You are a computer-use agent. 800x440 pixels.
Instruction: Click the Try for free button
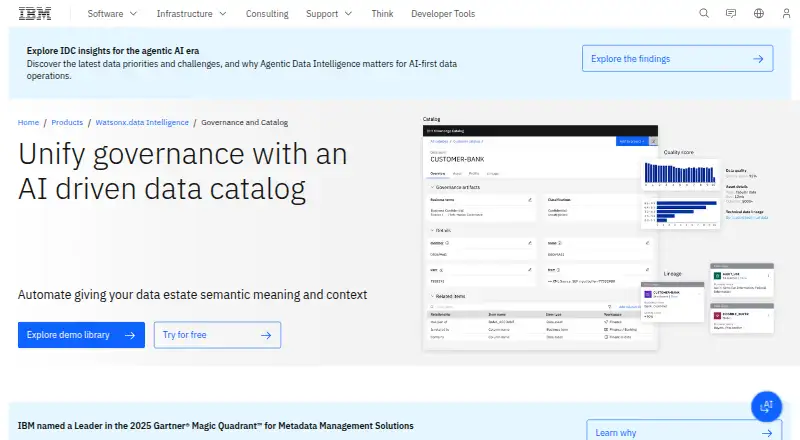tap(217, 335)
